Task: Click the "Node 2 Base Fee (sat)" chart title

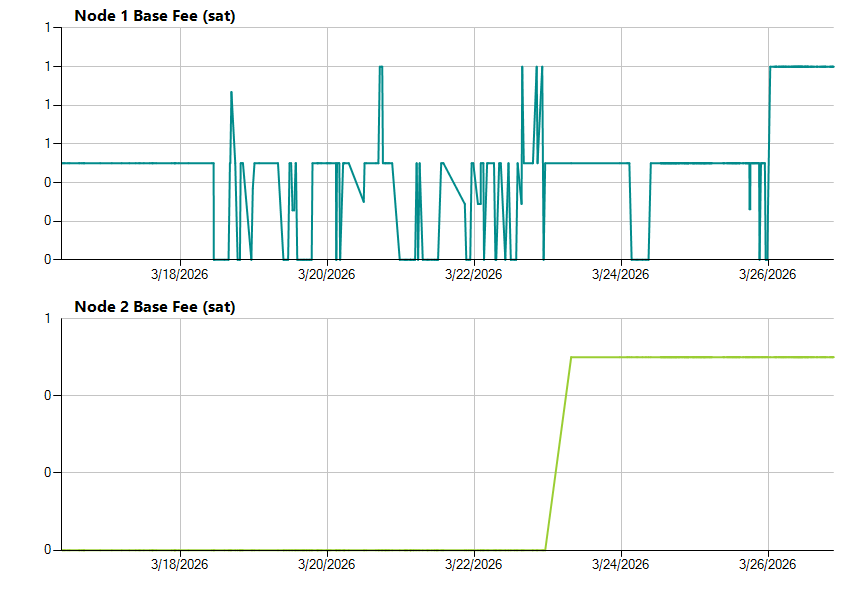Action: coord(154,306)
